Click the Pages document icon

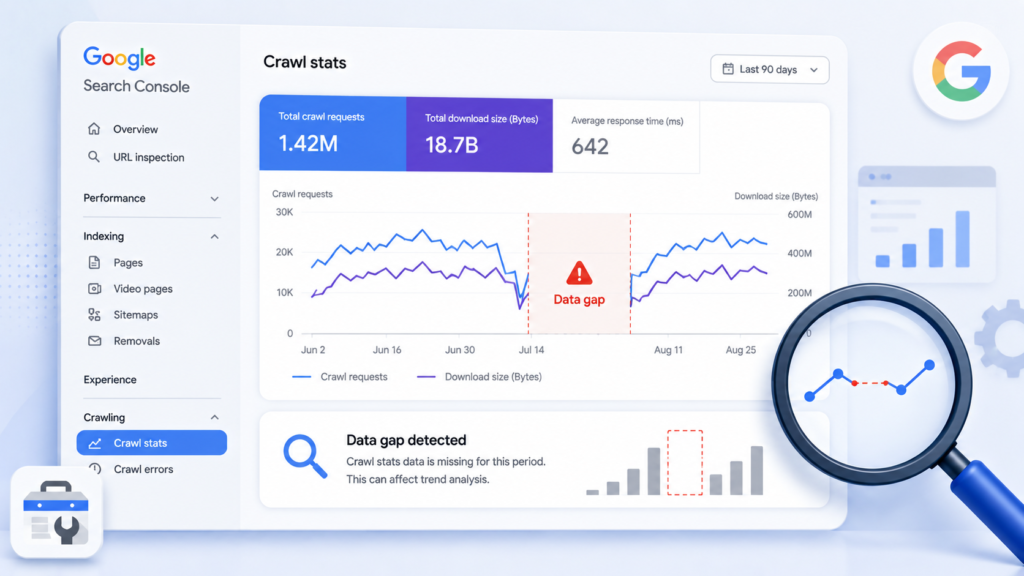click(x=94, y=263)
